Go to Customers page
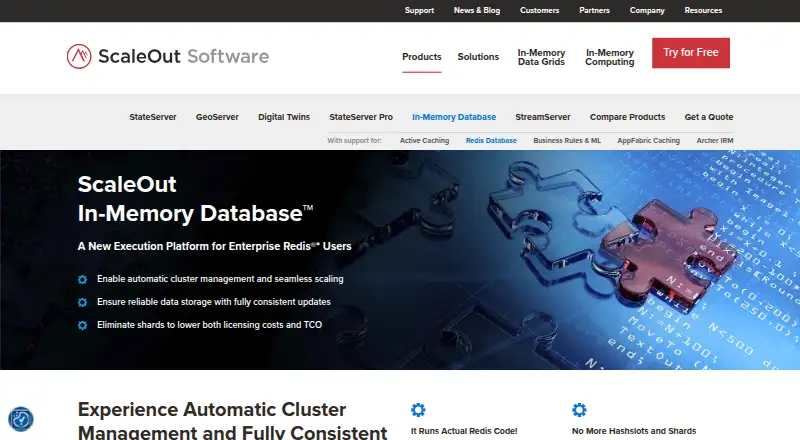The height and width of the screenshot is (440, 800). coord(539,10)
